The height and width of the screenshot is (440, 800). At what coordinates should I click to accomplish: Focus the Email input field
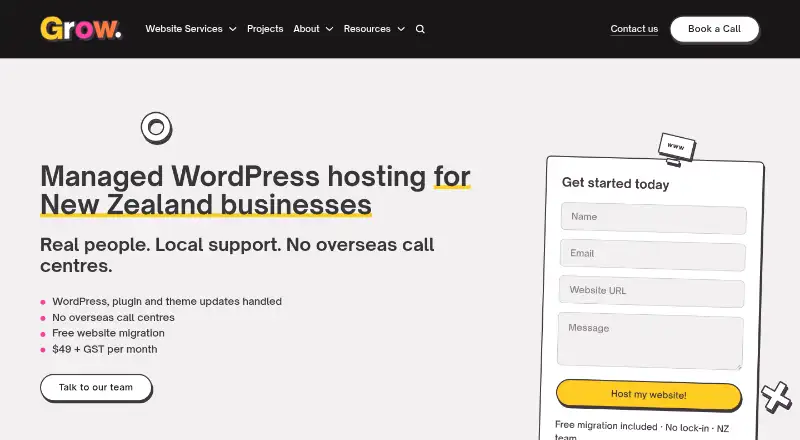(x=653, y=255)
